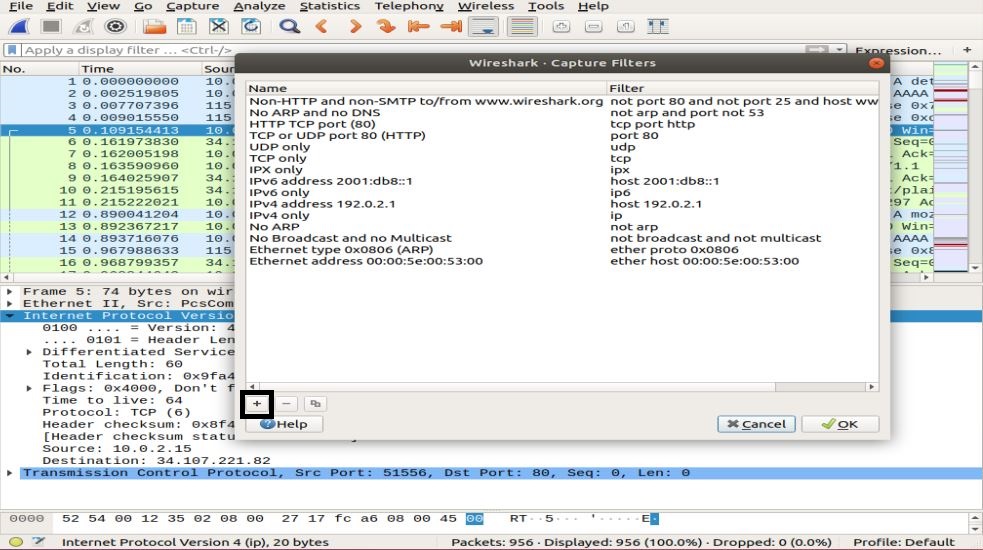Copy the selected capture filter

coord(315,404)
